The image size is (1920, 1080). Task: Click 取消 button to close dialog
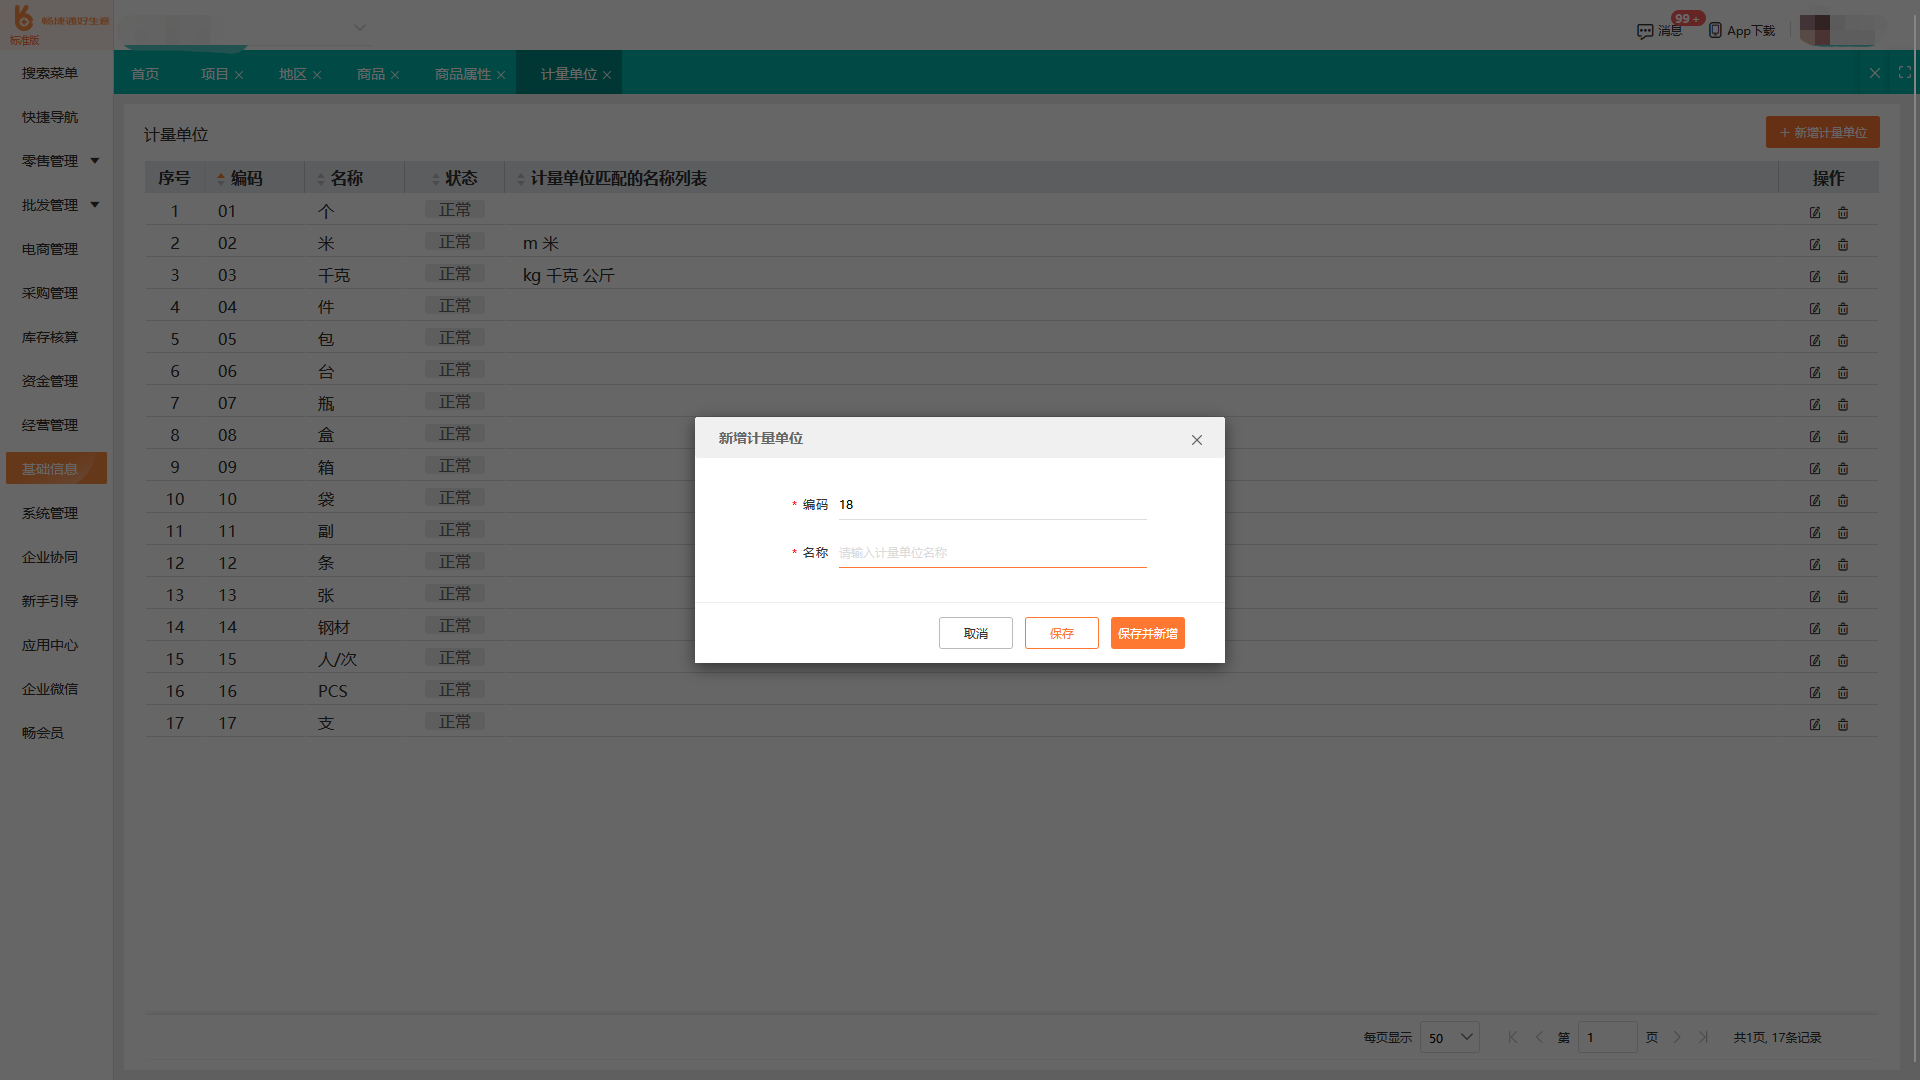(x=976, y=633)
